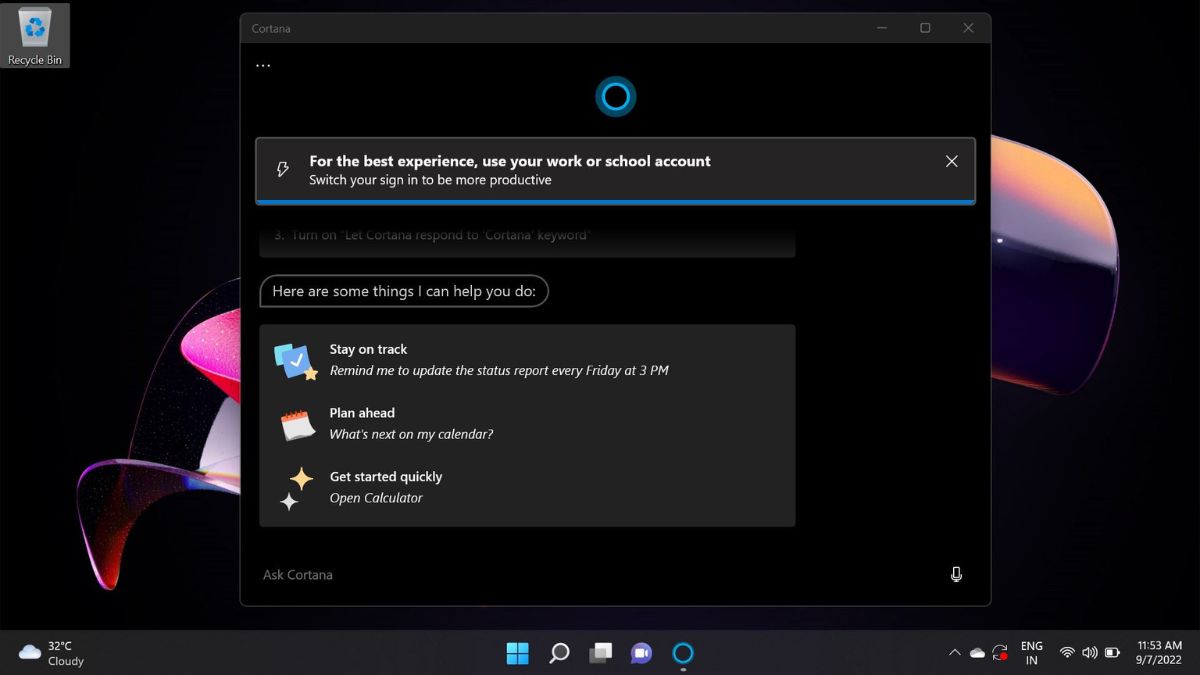Screen dimensions: 1200x675
Task: Click the OneDrive cloud tray icon
Action: click(x=977, y=653)
